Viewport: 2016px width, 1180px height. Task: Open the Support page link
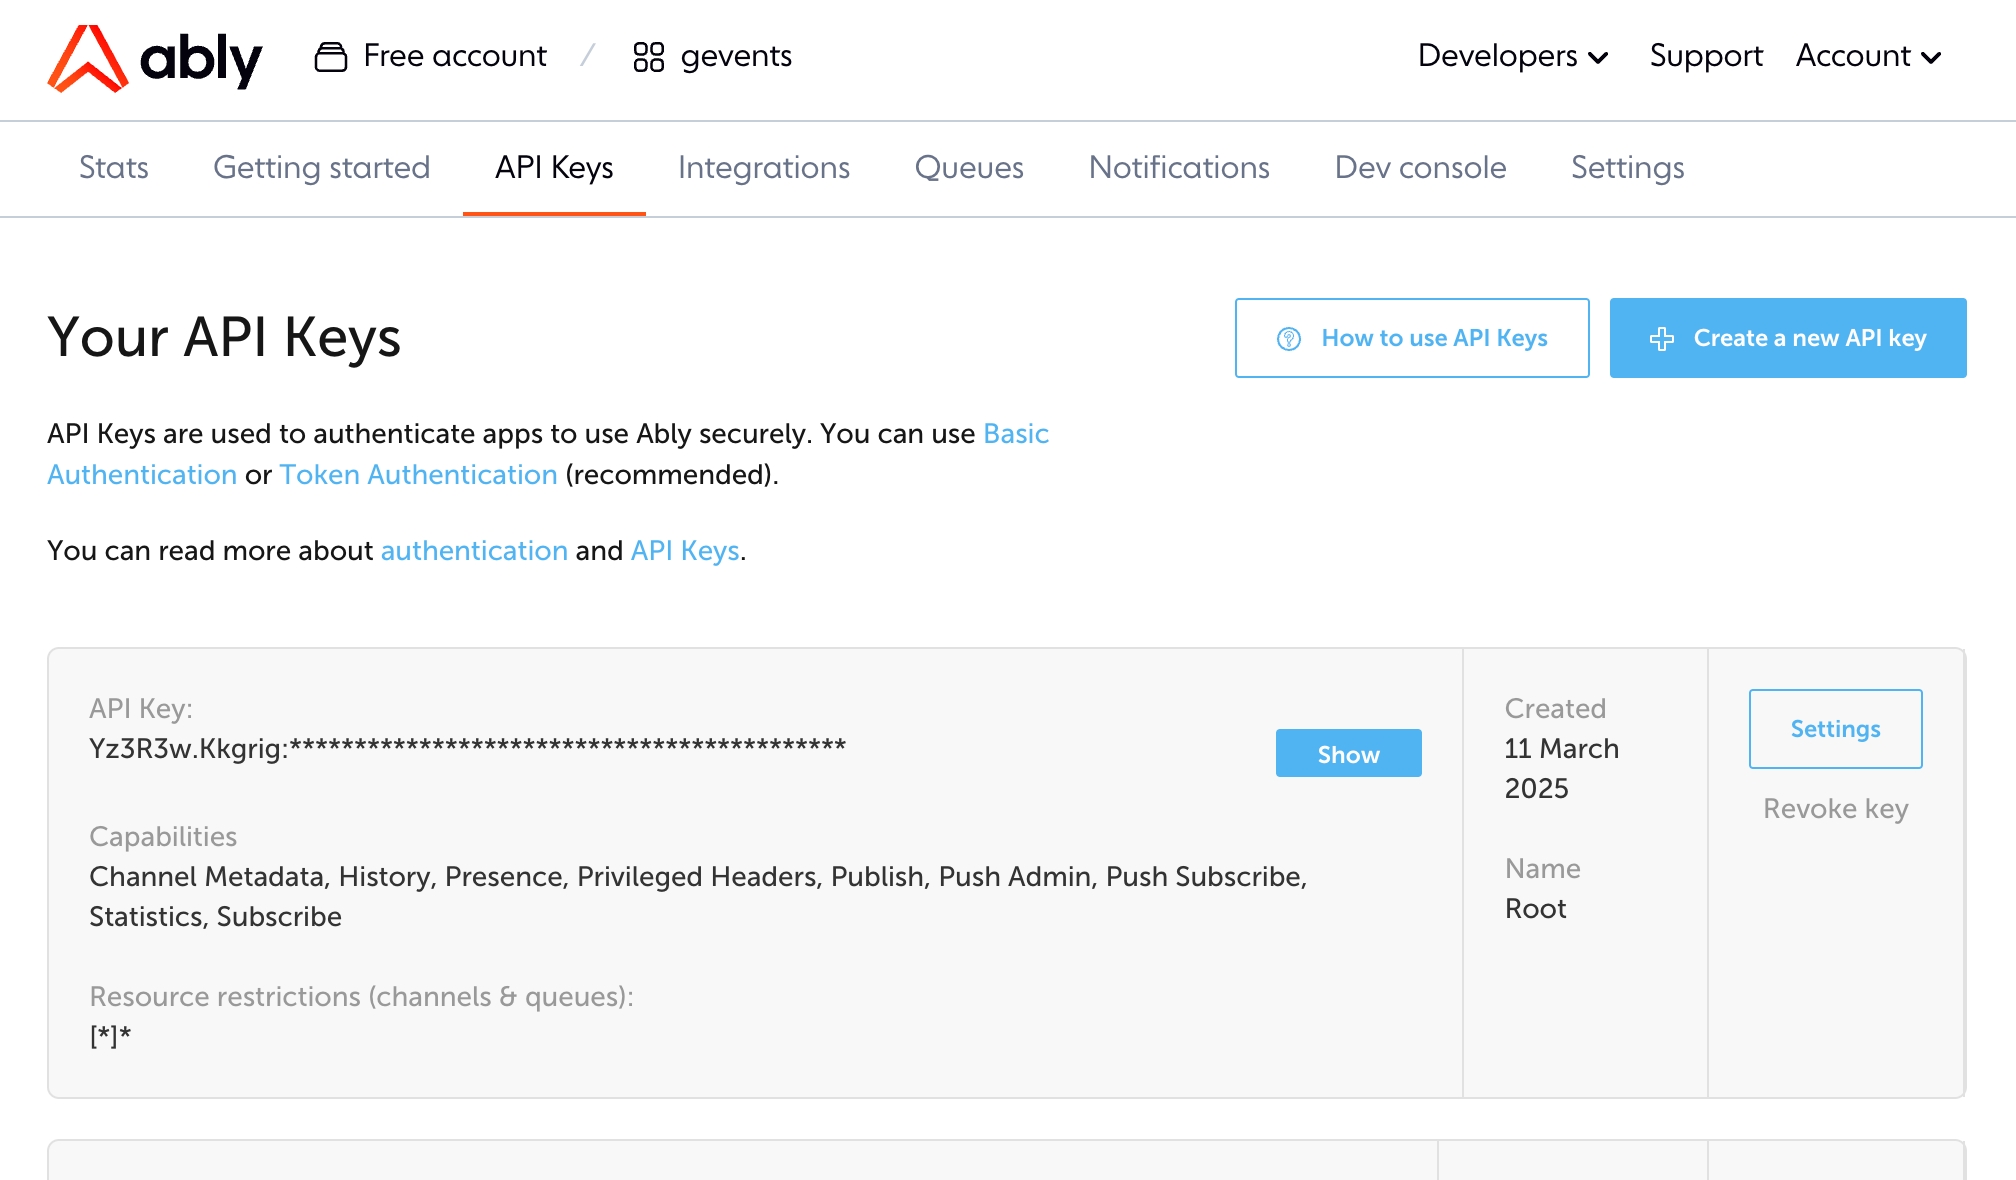pyautogui.click(x=1705, y=56)
